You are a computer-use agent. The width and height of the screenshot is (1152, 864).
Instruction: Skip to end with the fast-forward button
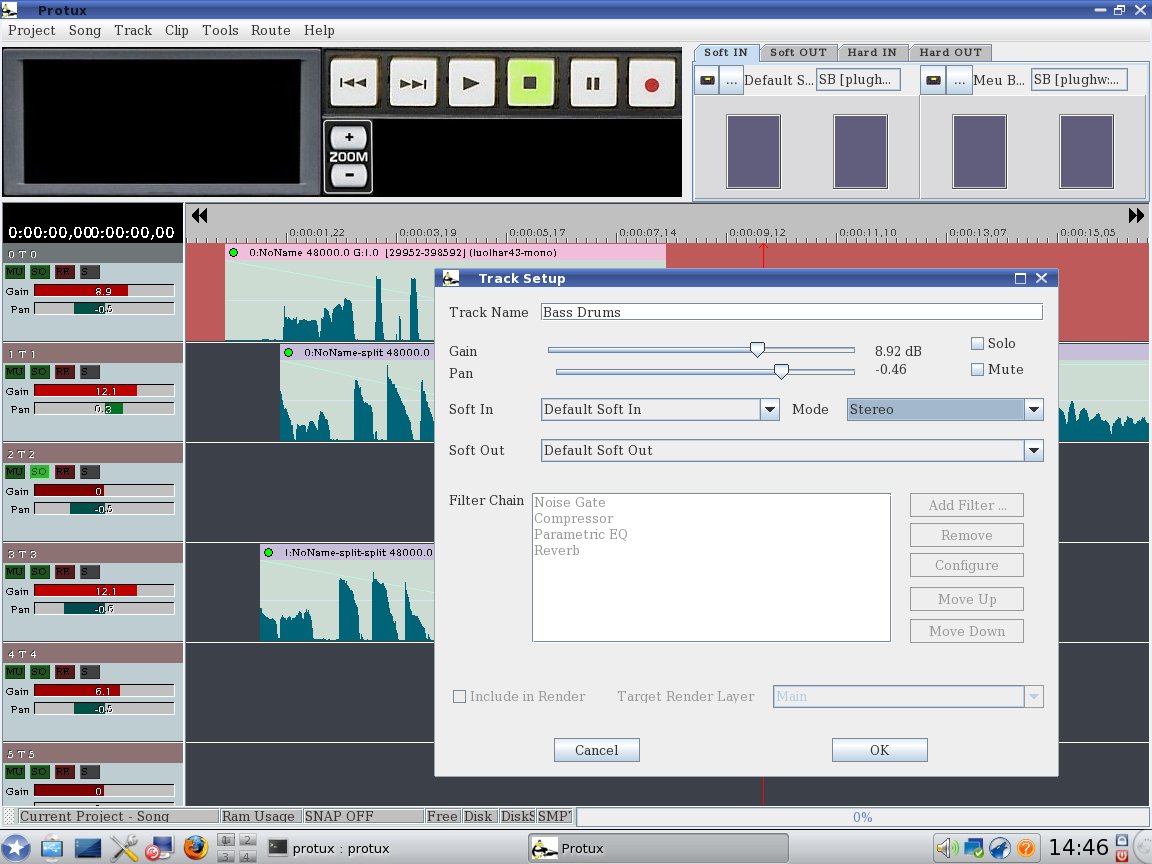point(413,84)
